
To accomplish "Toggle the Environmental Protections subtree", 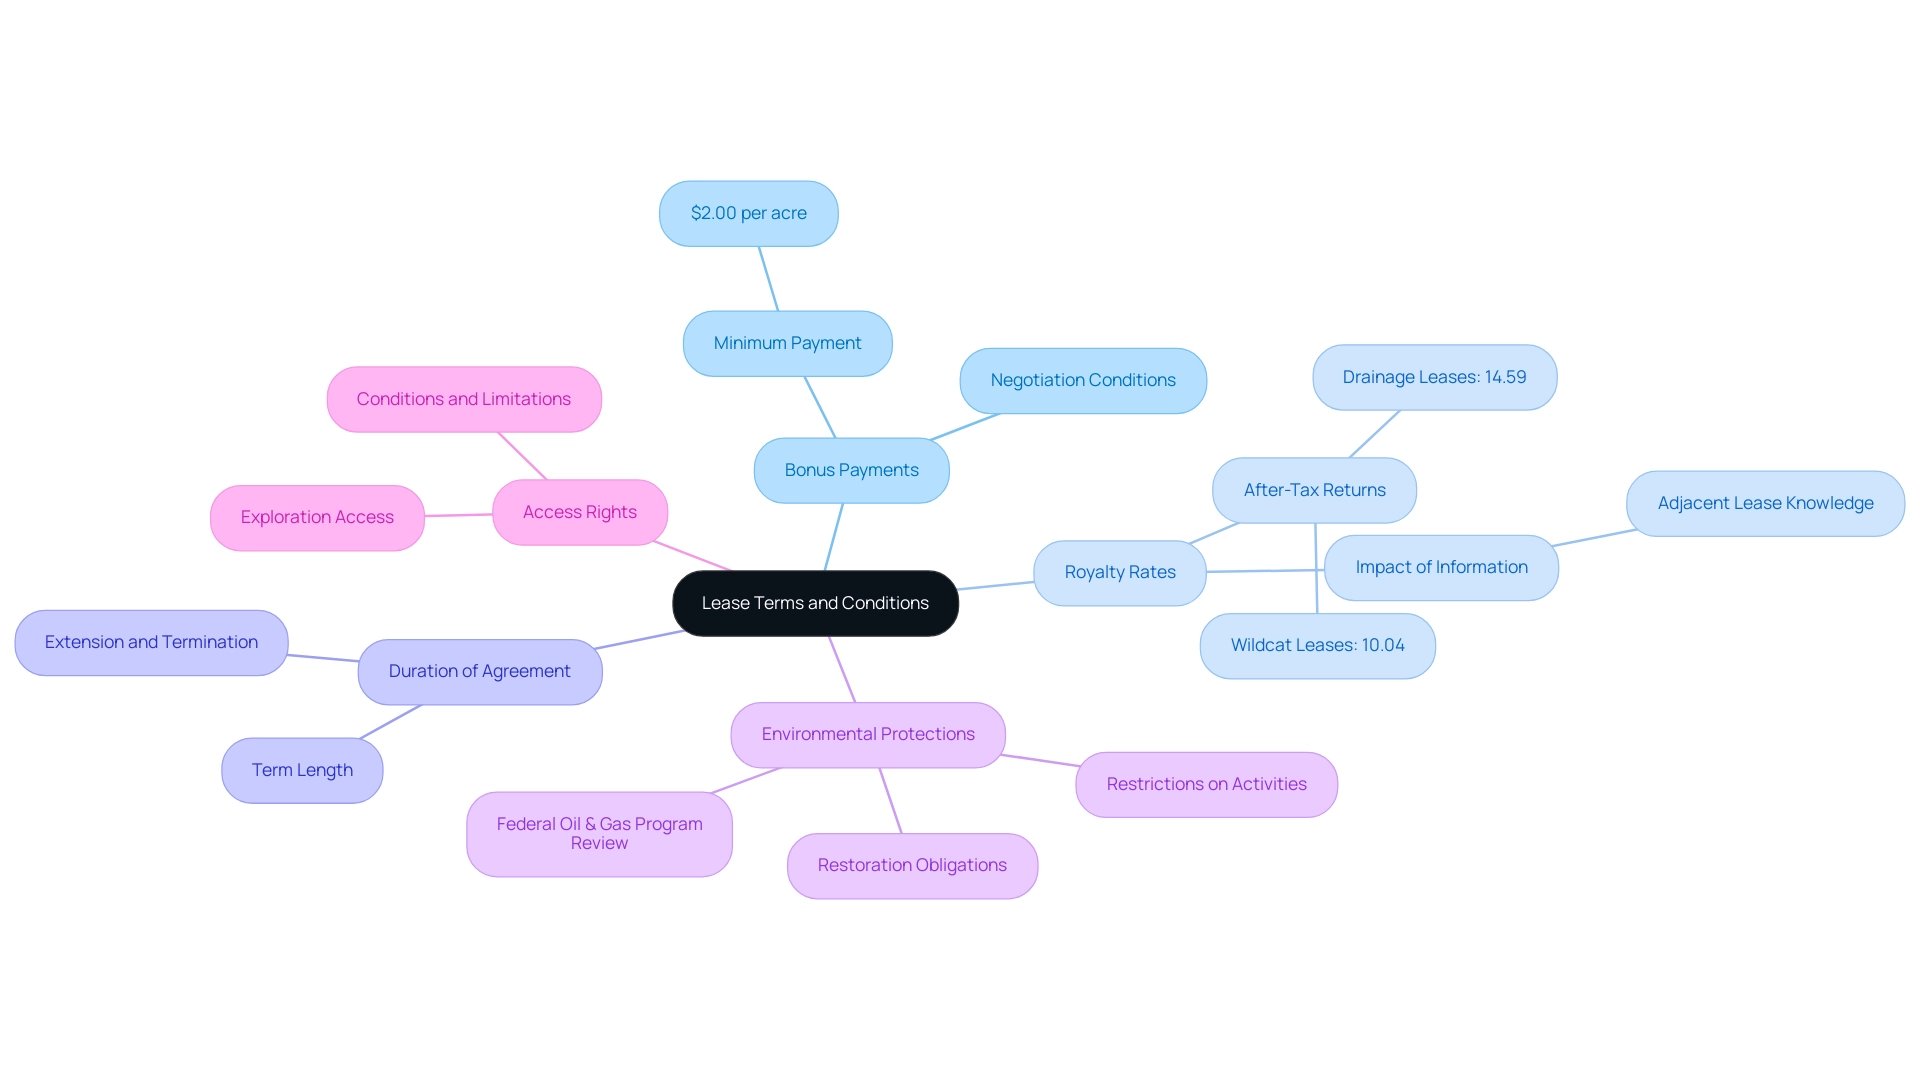I will coord(866,733).
